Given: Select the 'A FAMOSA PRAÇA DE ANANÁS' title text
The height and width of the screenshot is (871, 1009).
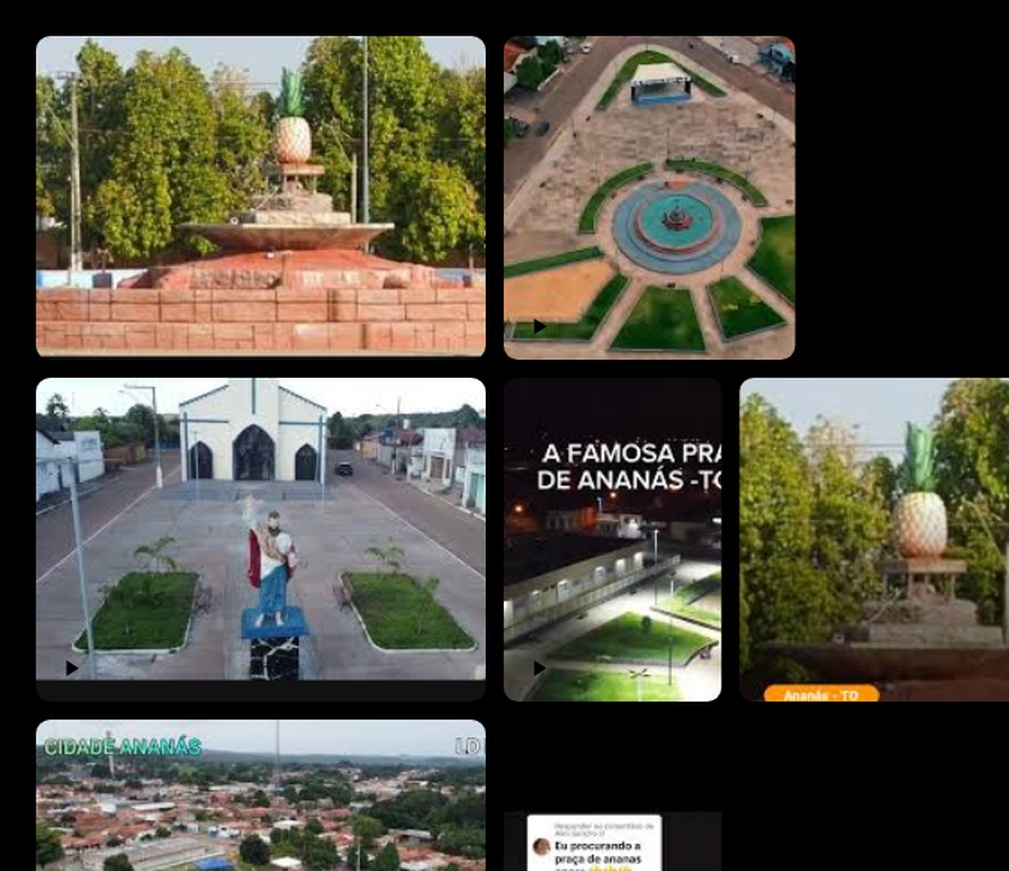Looking at the screenshot, I should pos(629,467).
